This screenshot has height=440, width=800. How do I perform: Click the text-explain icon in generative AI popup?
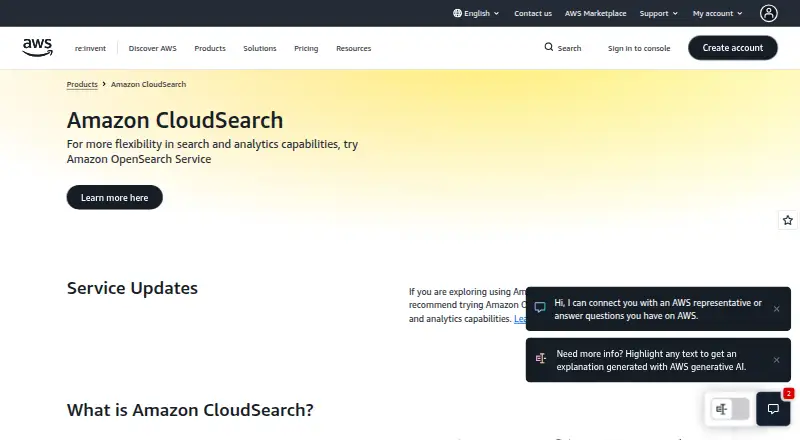pos(541,358)
